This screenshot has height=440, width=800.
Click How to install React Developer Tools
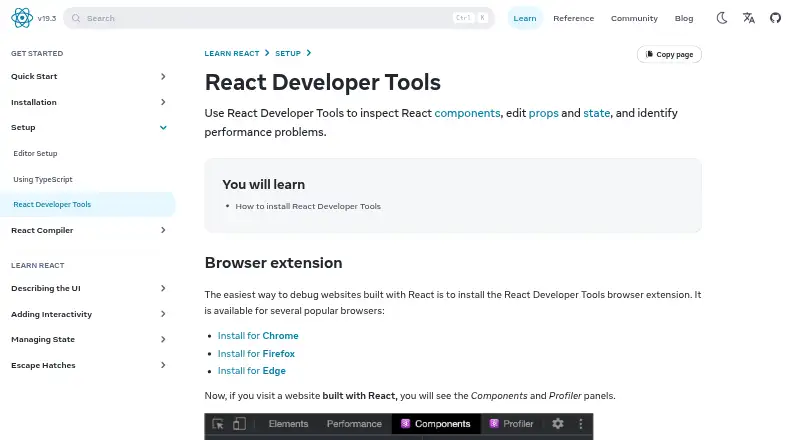[308, 206]
